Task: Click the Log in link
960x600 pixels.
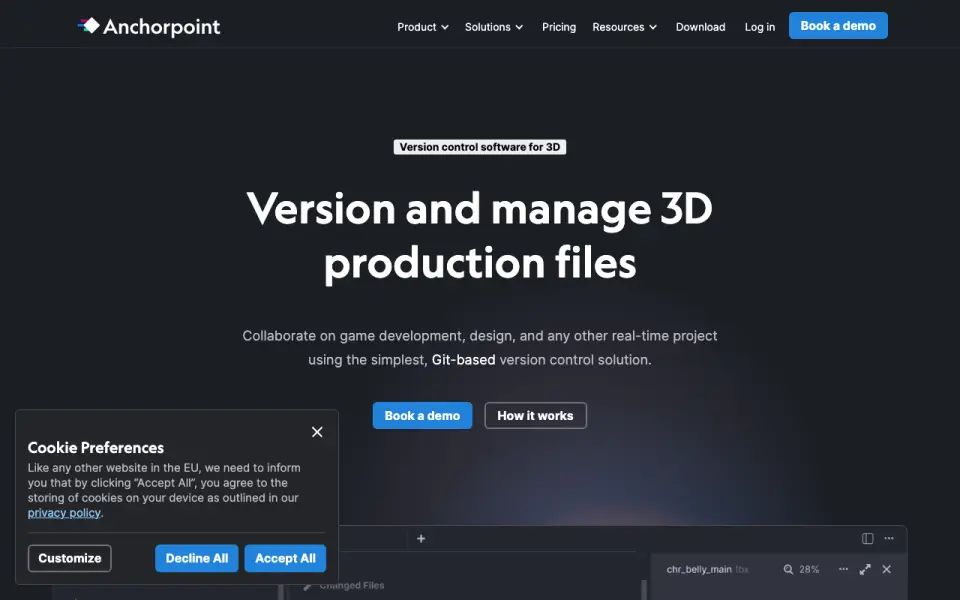Action: pyautogui.click(x=759, y=27)
